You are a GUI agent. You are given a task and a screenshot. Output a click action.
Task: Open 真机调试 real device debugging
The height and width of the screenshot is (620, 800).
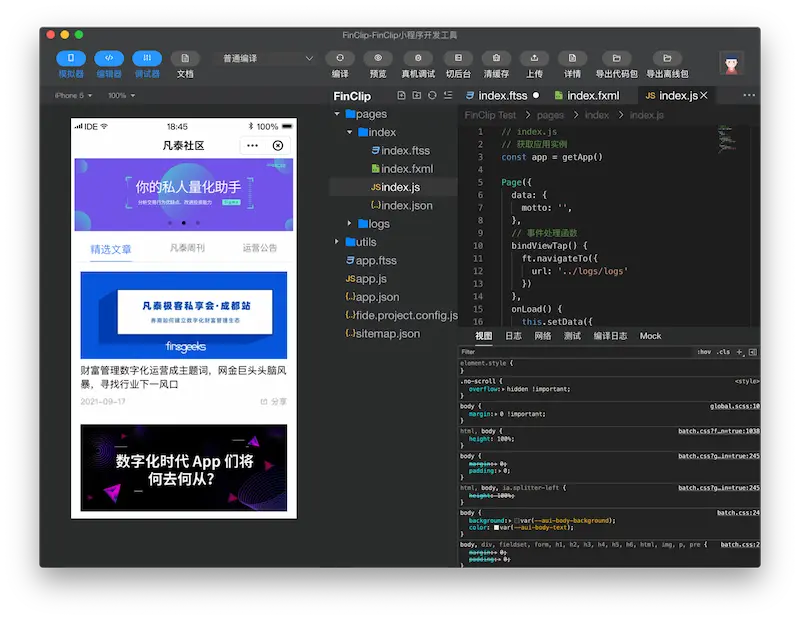click(x=418, y=59)
